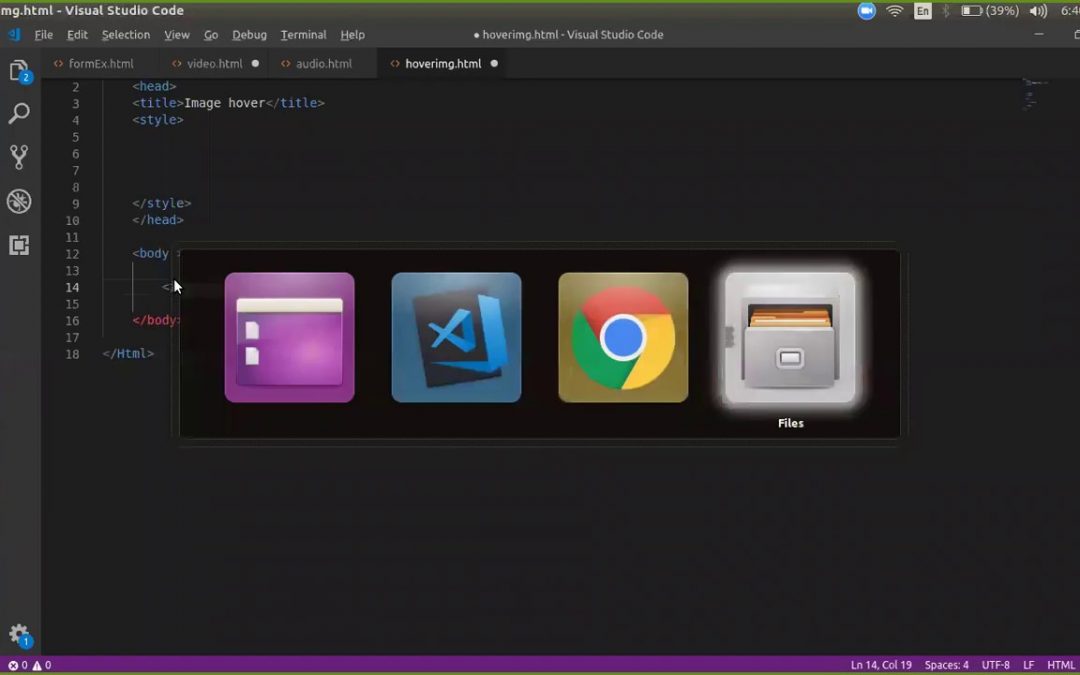Select the Terminal app icon in the switcher
1080x675 pixels.
tap(289, 337)
